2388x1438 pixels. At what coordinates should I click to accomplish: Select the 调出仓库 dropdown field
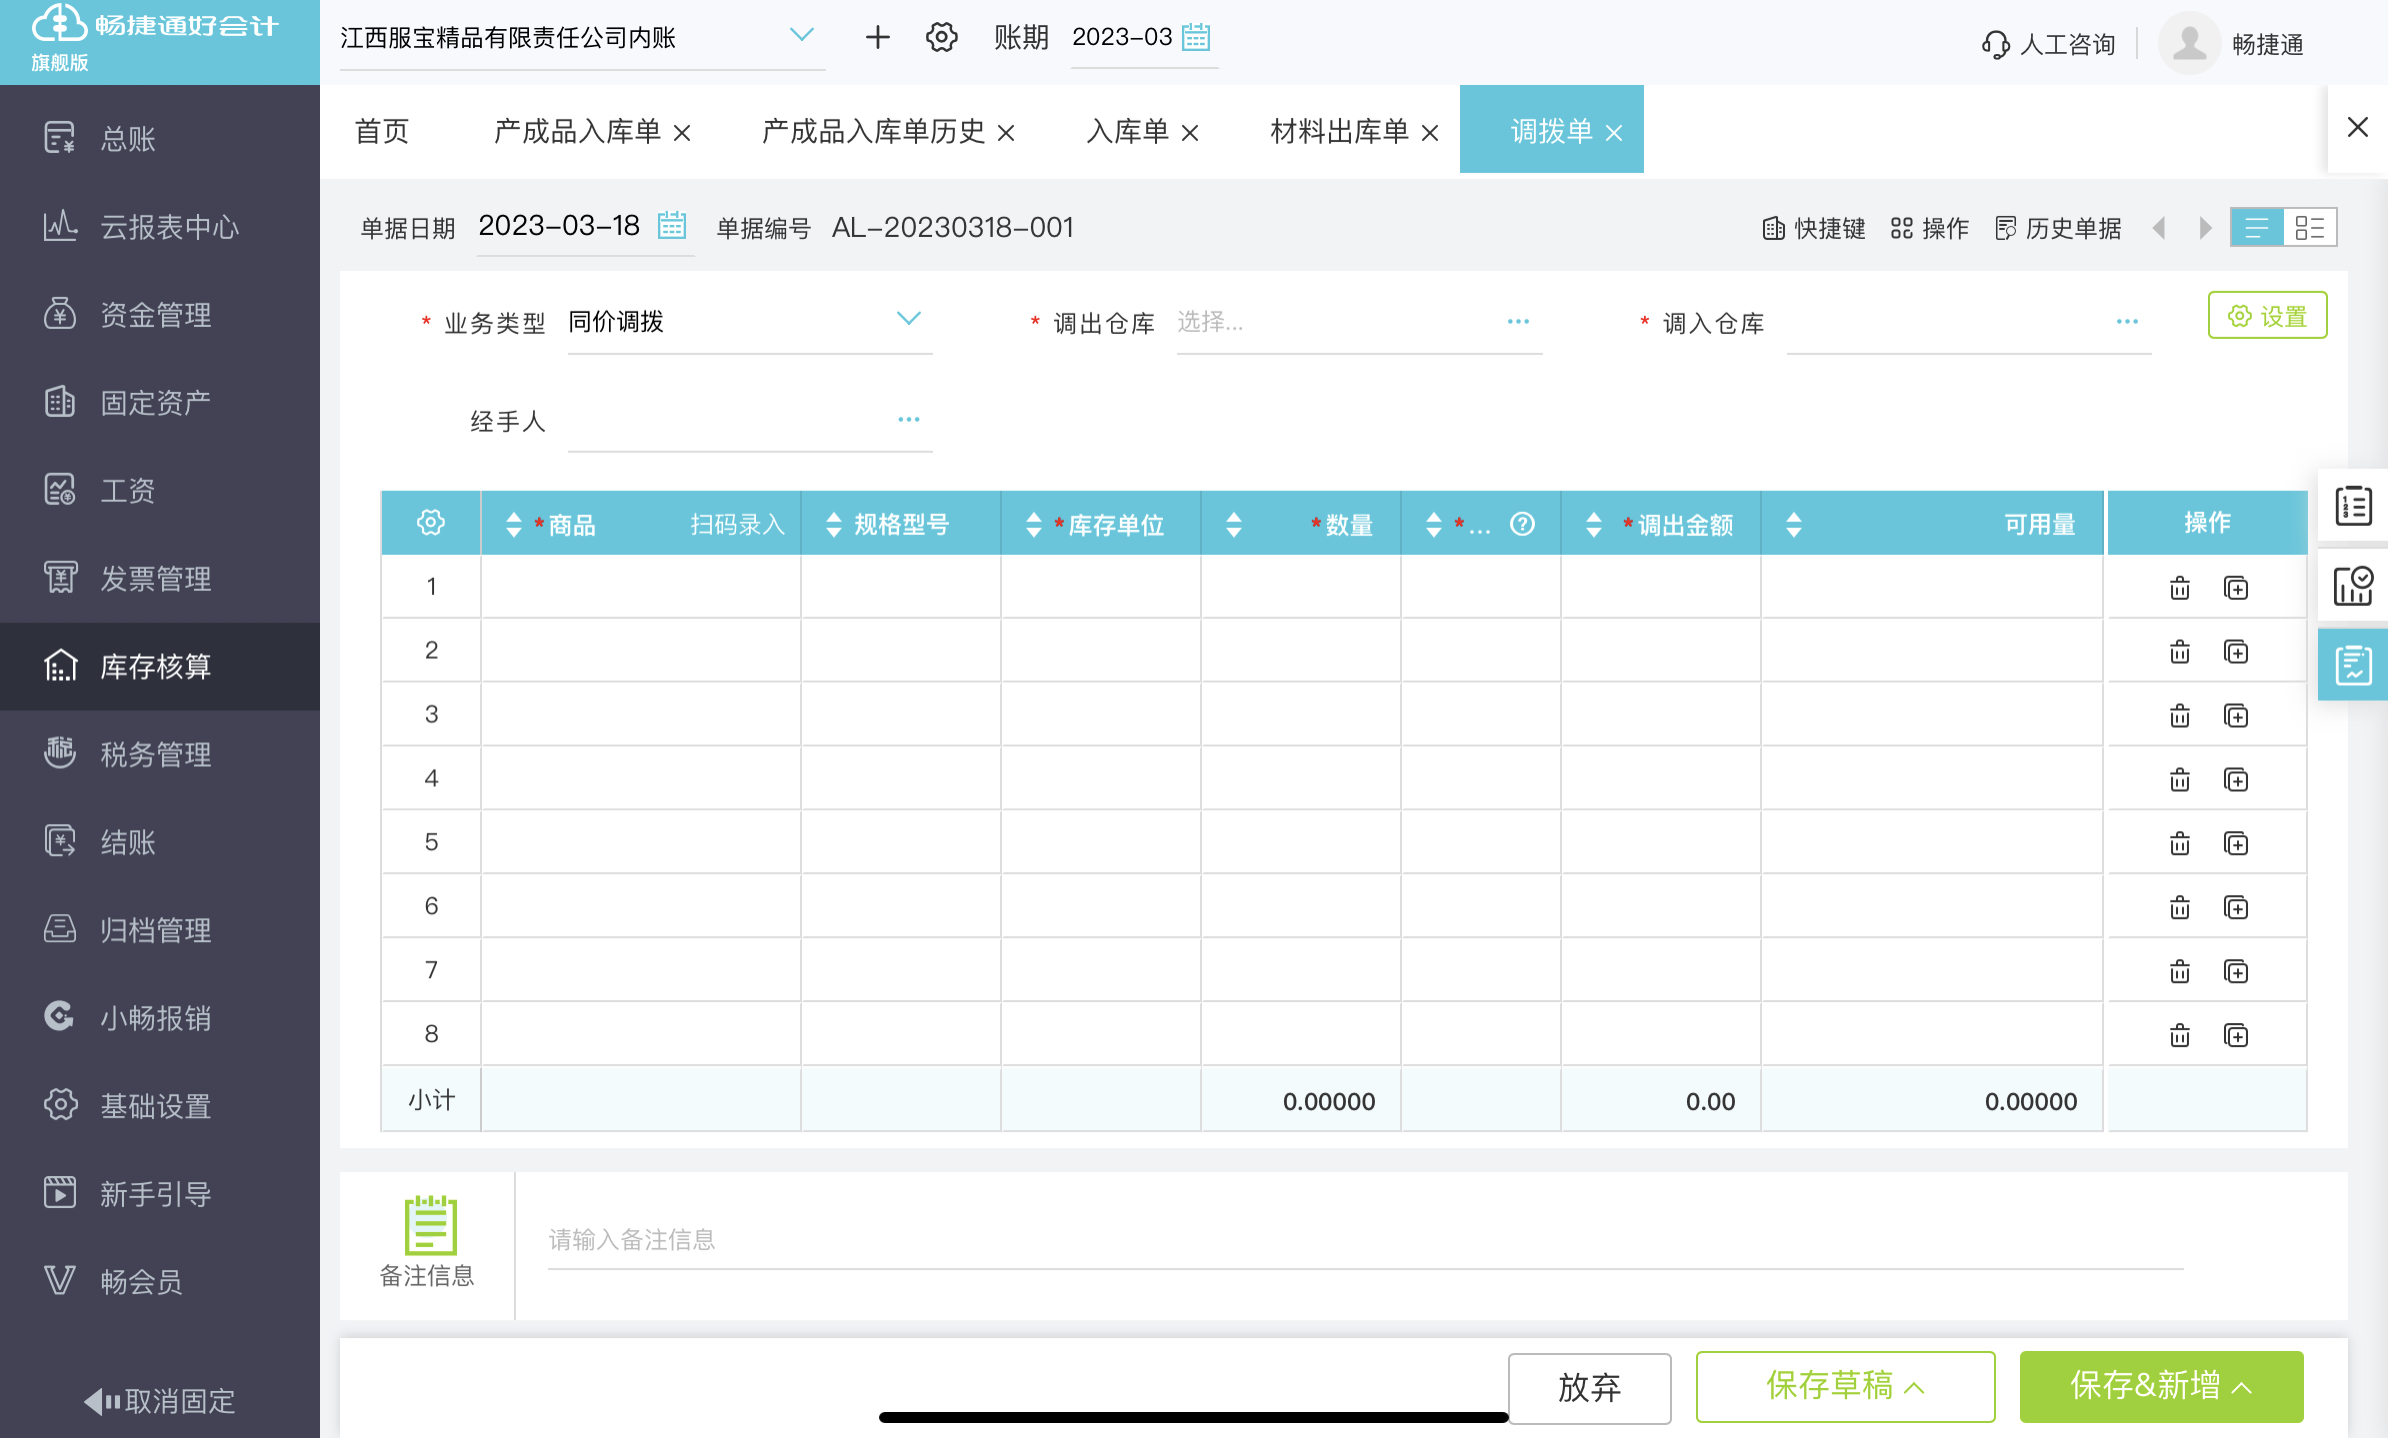pyautogui.click(x=1348, y=321)
